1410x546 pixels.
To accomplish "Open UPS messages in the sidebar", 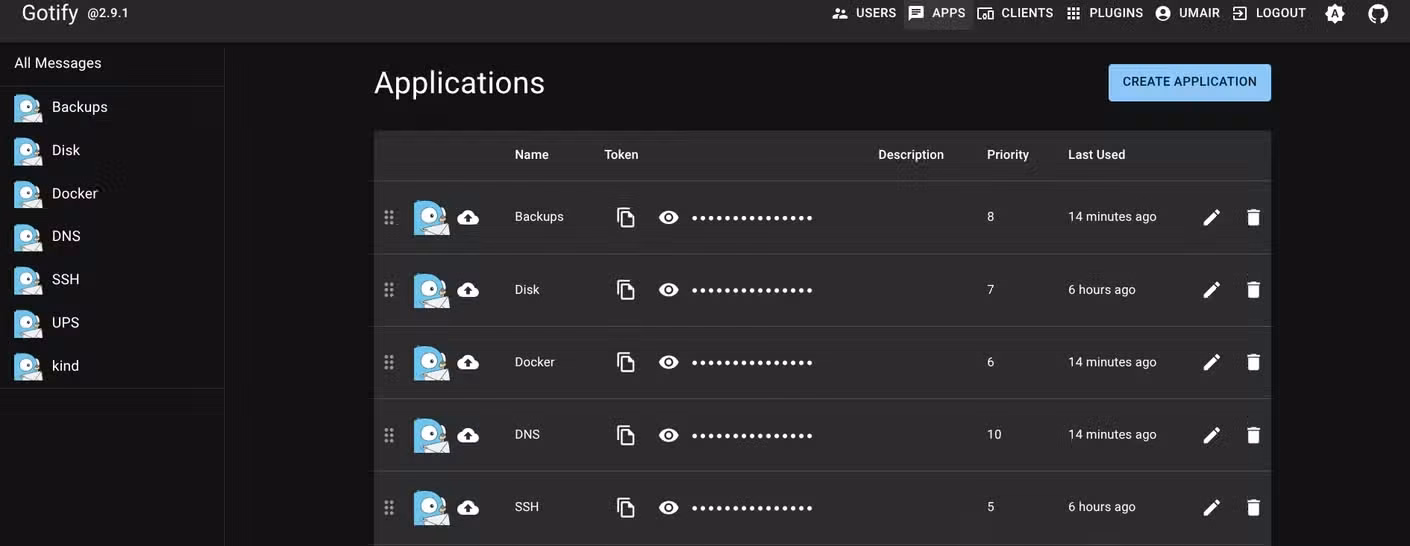I will 112,322.
